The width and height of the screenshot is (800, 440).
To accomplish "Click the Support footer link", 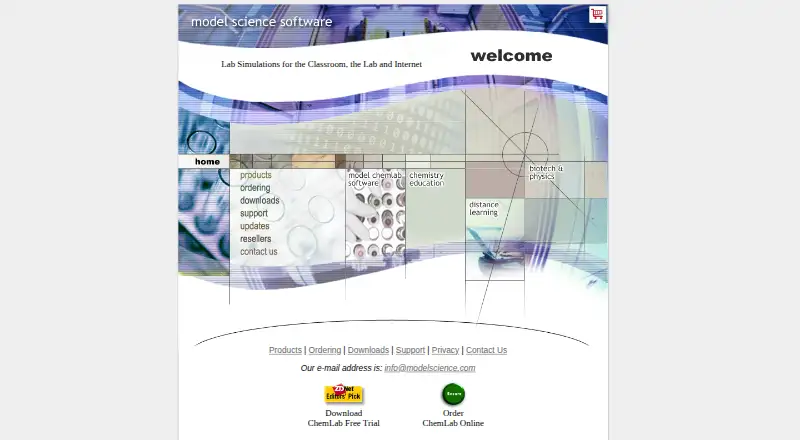I will click(410, 350).
